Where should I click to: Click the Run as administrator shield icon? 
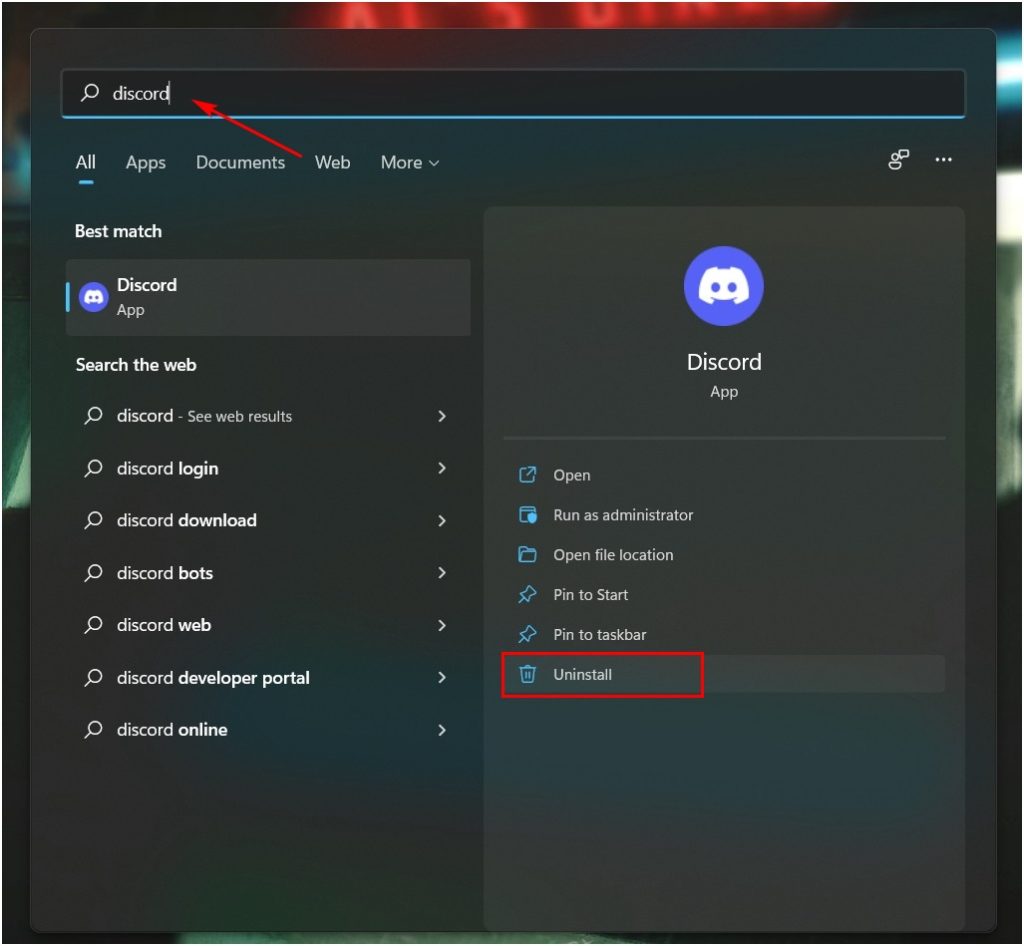pyautogui.click(x=528, y=514)
